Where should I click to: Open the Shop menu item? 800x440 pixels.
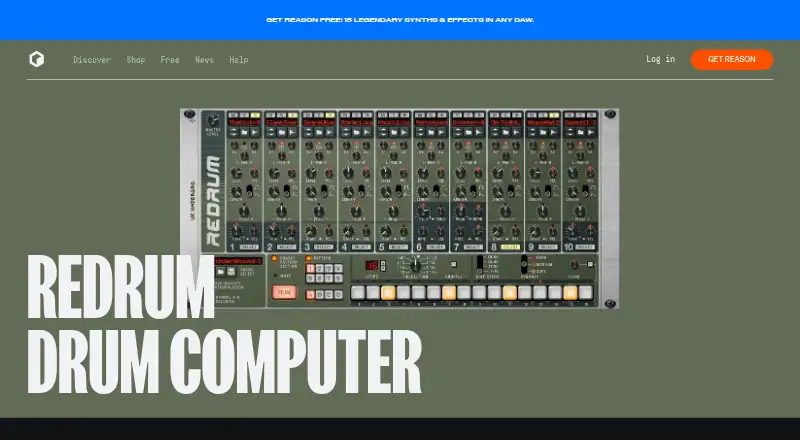(x=136, y=60)
